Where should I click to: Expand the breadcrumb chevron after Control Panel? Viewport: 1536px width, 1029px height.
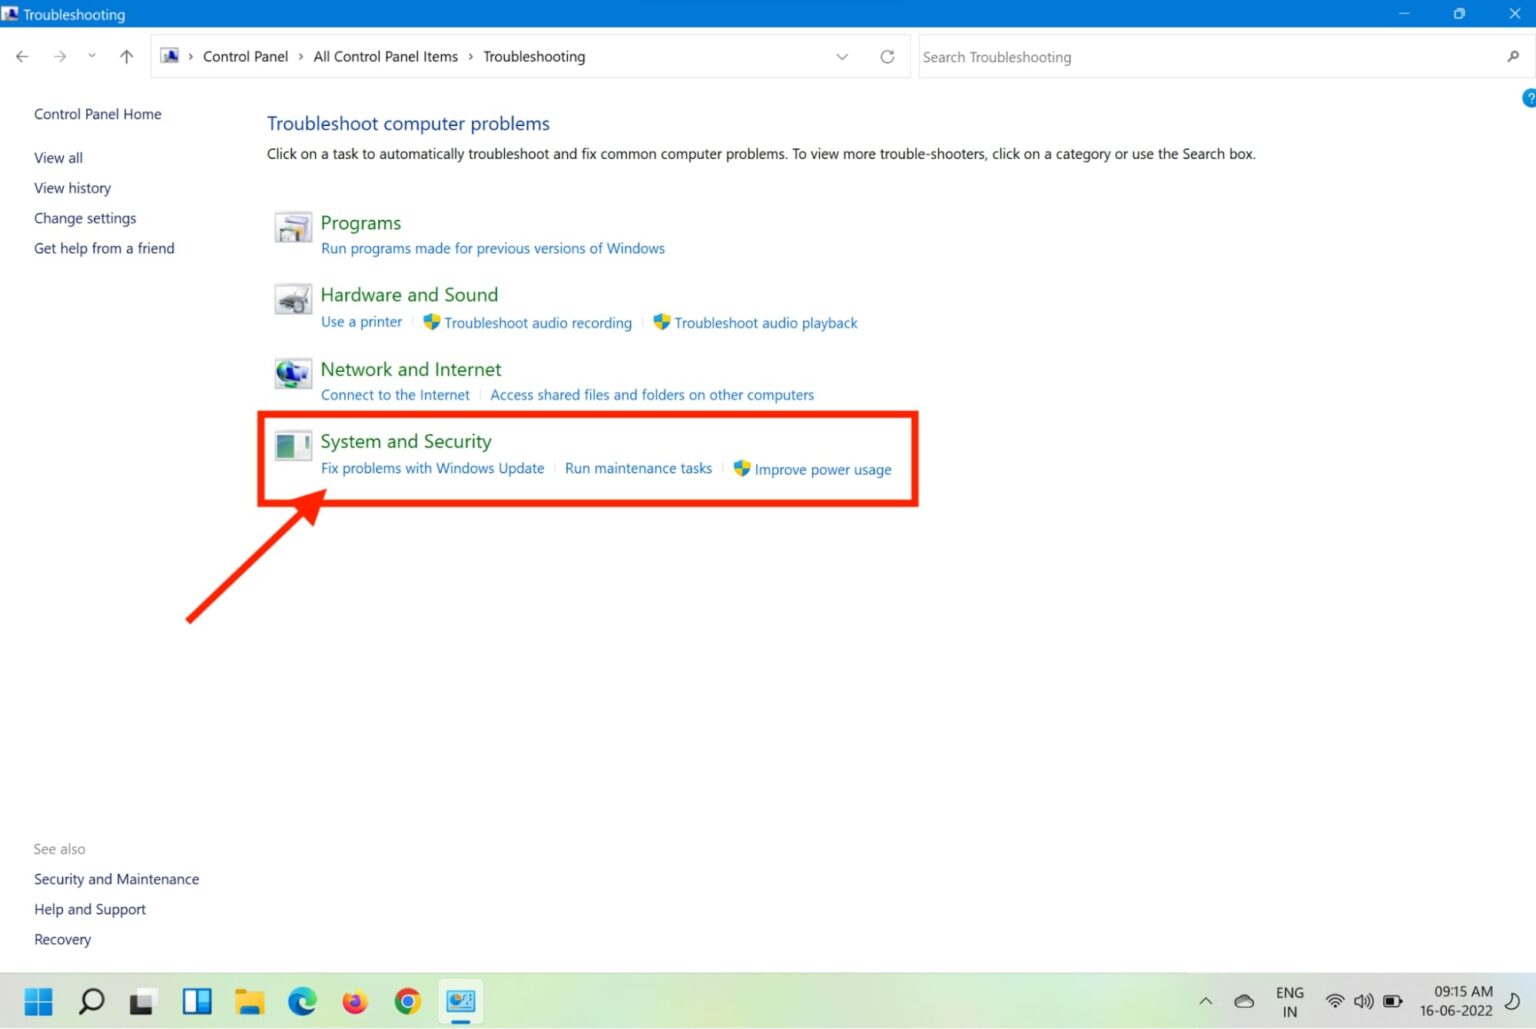pos(300,57)
